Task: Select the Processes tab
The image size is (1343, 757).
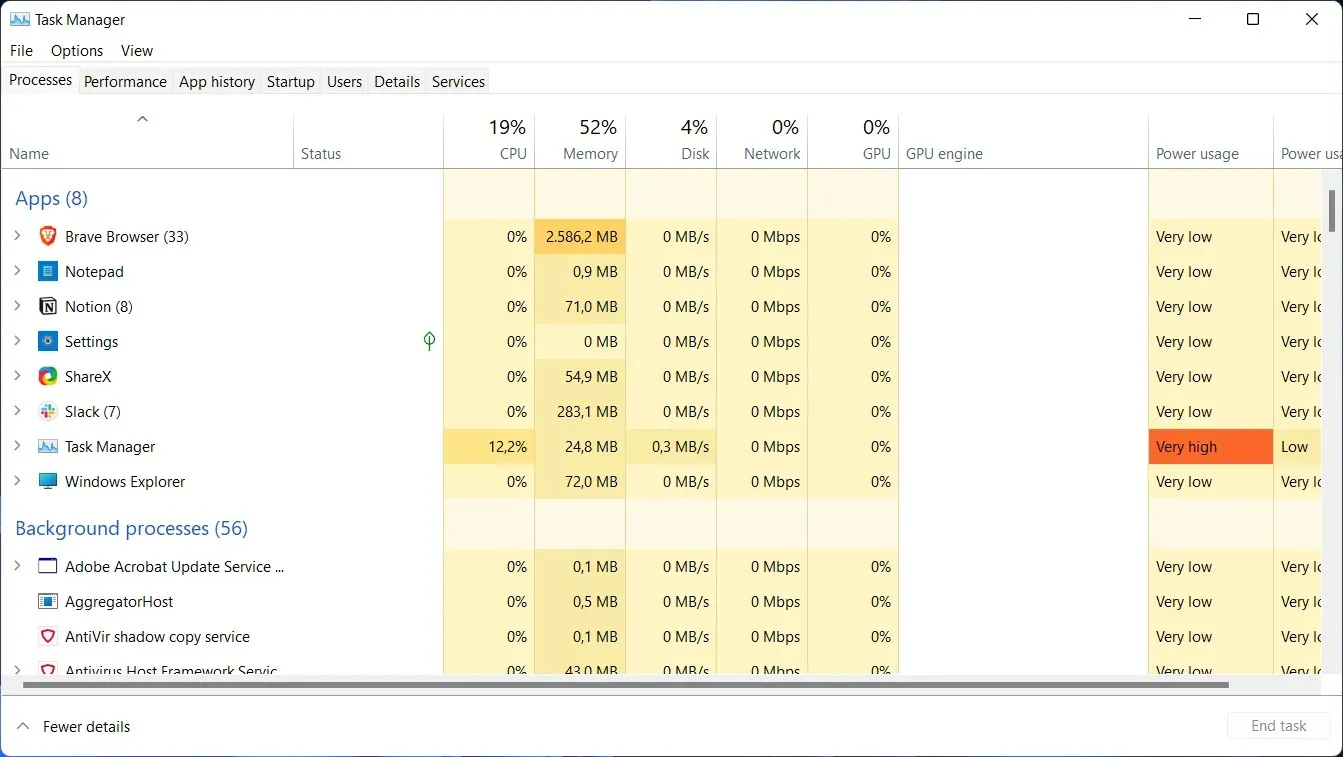Action: click(x=41, y=80)
